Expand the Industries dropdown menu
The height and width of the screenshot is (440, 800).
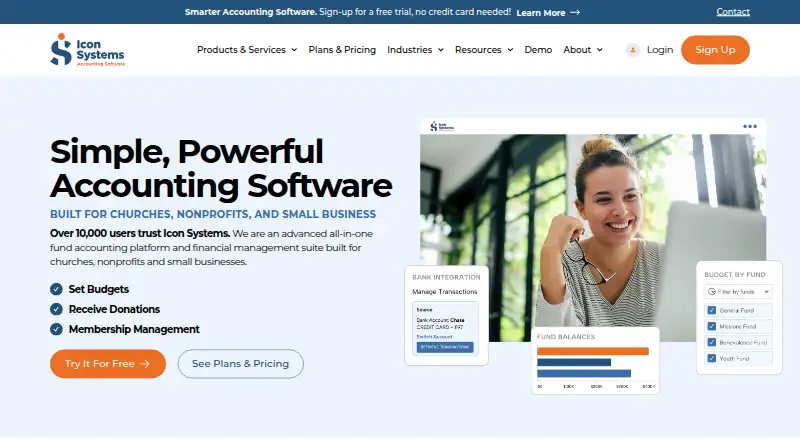coord(415,50)
